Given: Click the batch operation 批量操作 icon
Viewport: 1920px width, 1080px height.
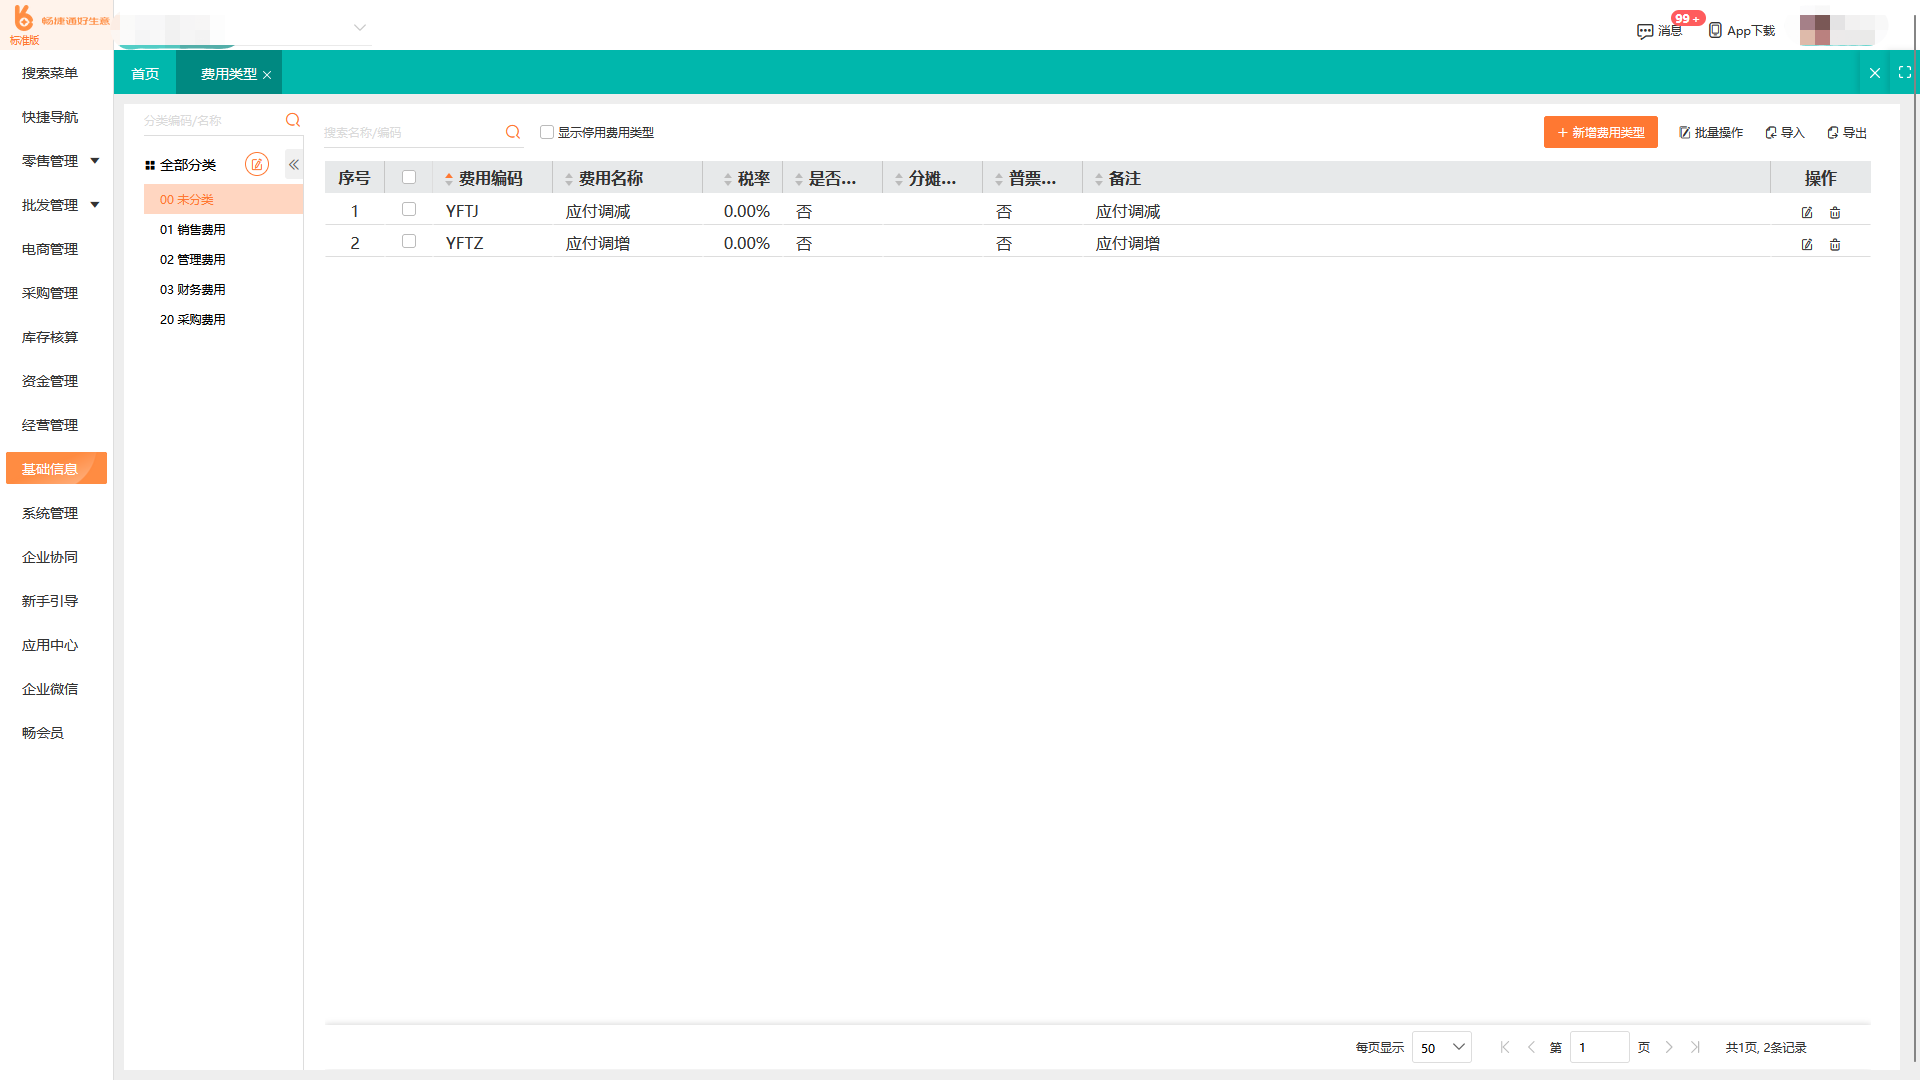Looking at the screenshot, I should [x=1710, y=132].
